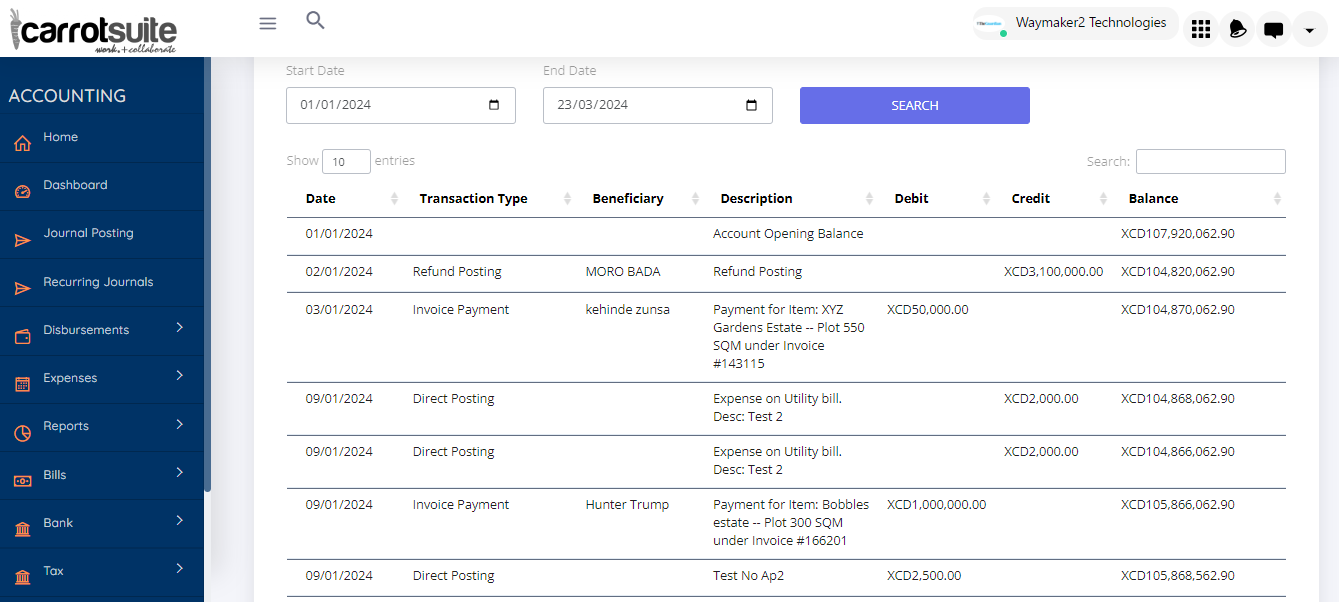Image resolution: width=1339 pixels, height=602 pixels.
Task: Expand the Bank sidebar menu
Action: click(x=100, y=523)
